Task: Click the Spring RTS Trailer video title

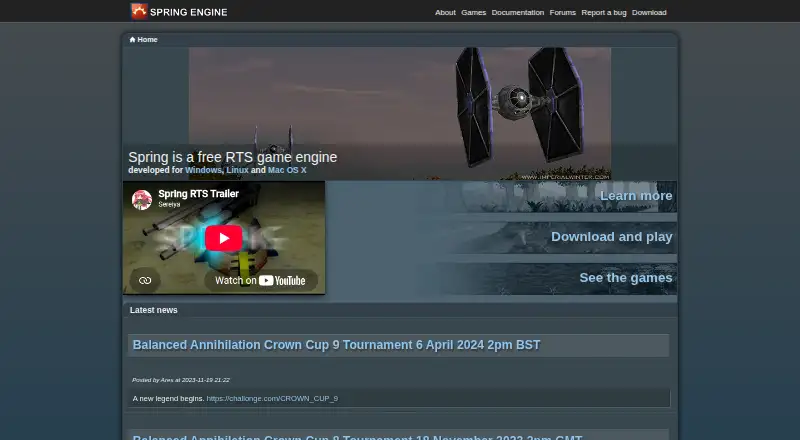Action: coord(198,194)
